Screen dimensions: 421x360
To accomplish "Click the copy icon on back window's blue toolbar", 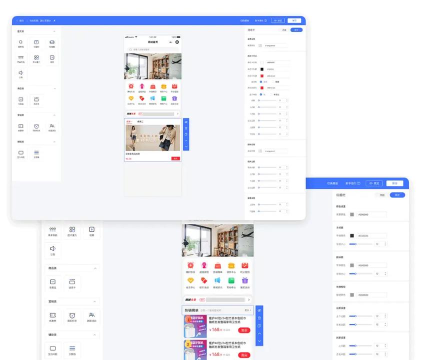I will [259, 326].
